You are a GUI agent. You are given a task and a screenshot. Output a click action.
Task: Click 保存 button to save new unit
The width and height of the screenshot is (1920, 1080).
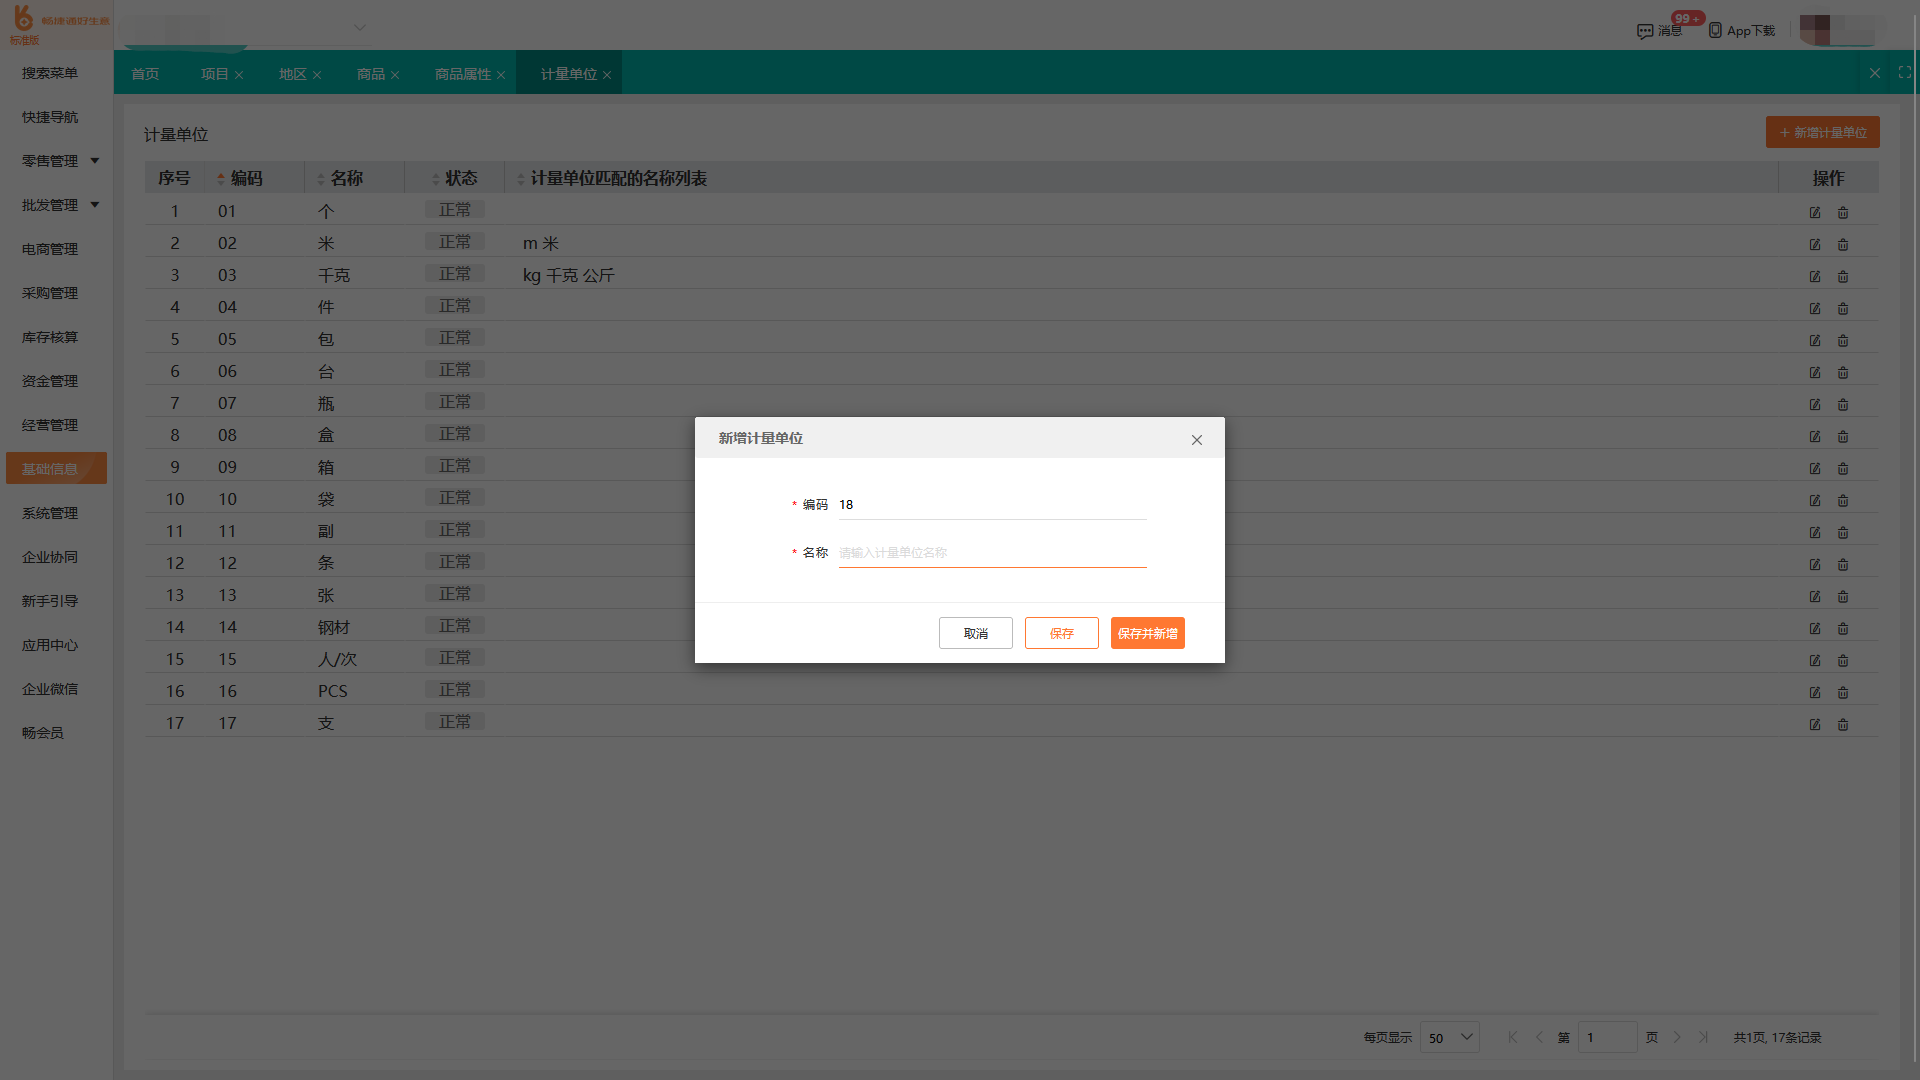[1062, 633]
